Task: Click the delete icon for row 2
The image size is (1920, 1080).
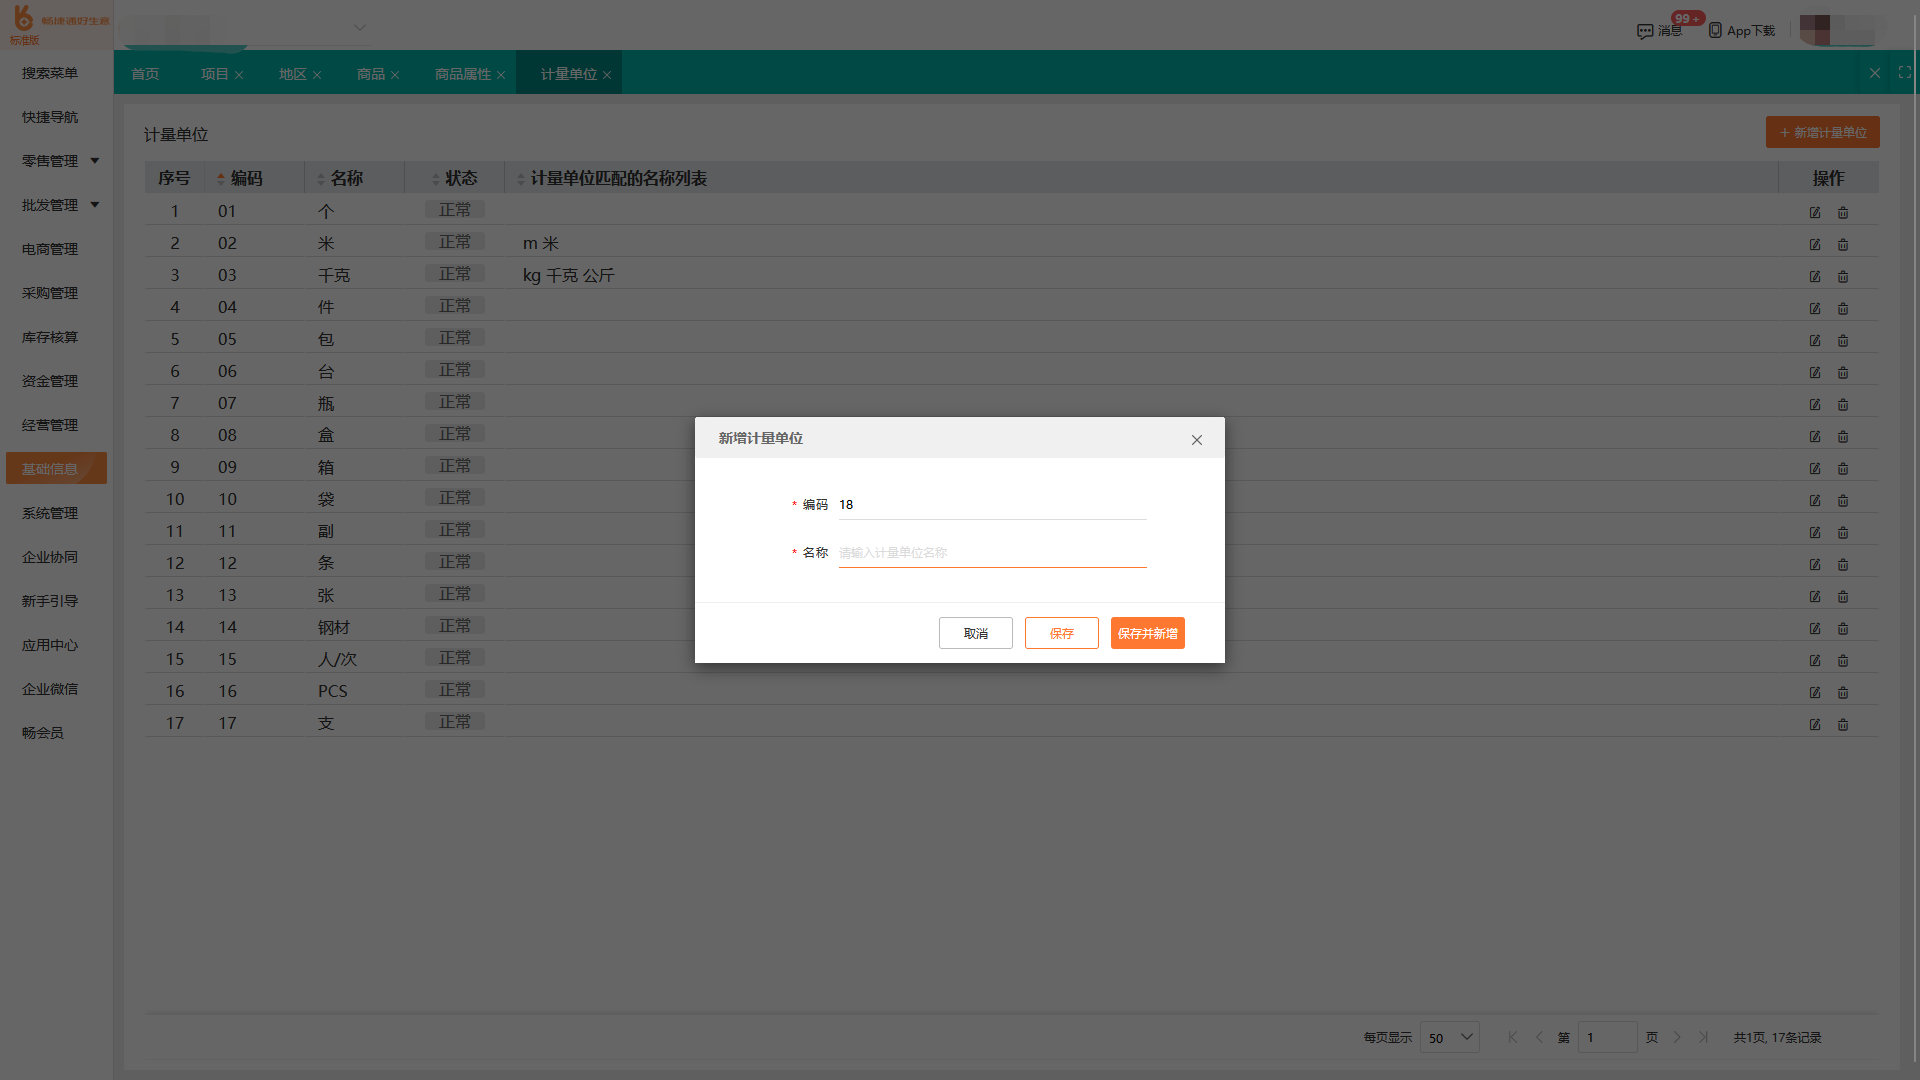Action: [x=1844, y=244]
